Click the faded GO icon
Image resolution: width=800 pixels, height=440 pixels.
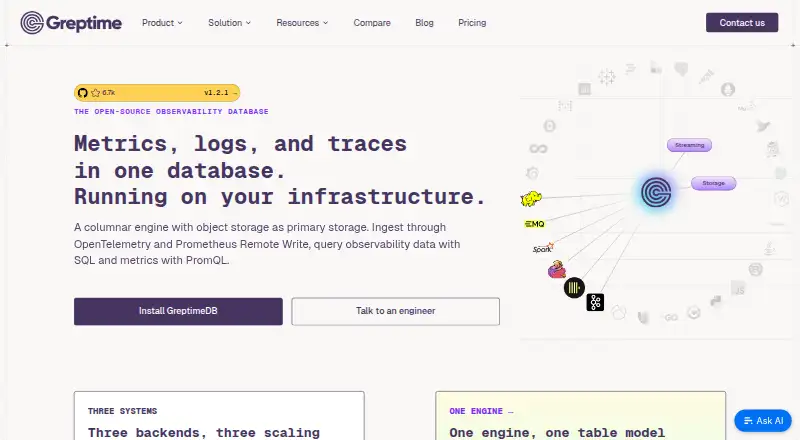pyautogui.click(x=671, y=317)
